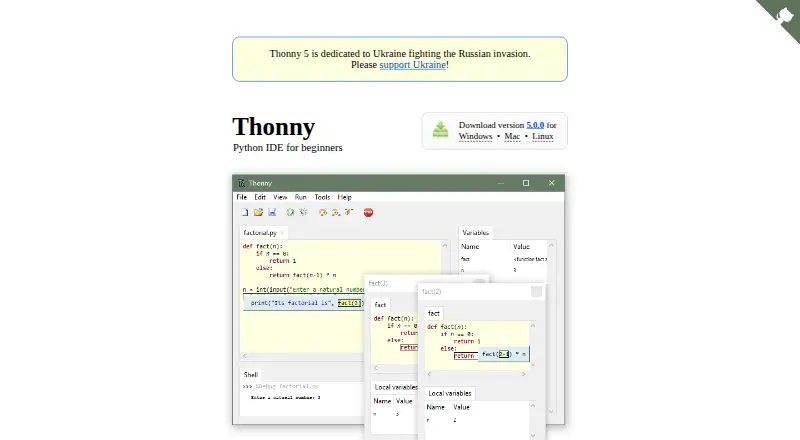Select the fact tab in fact(3) window

tap(380, 305)
